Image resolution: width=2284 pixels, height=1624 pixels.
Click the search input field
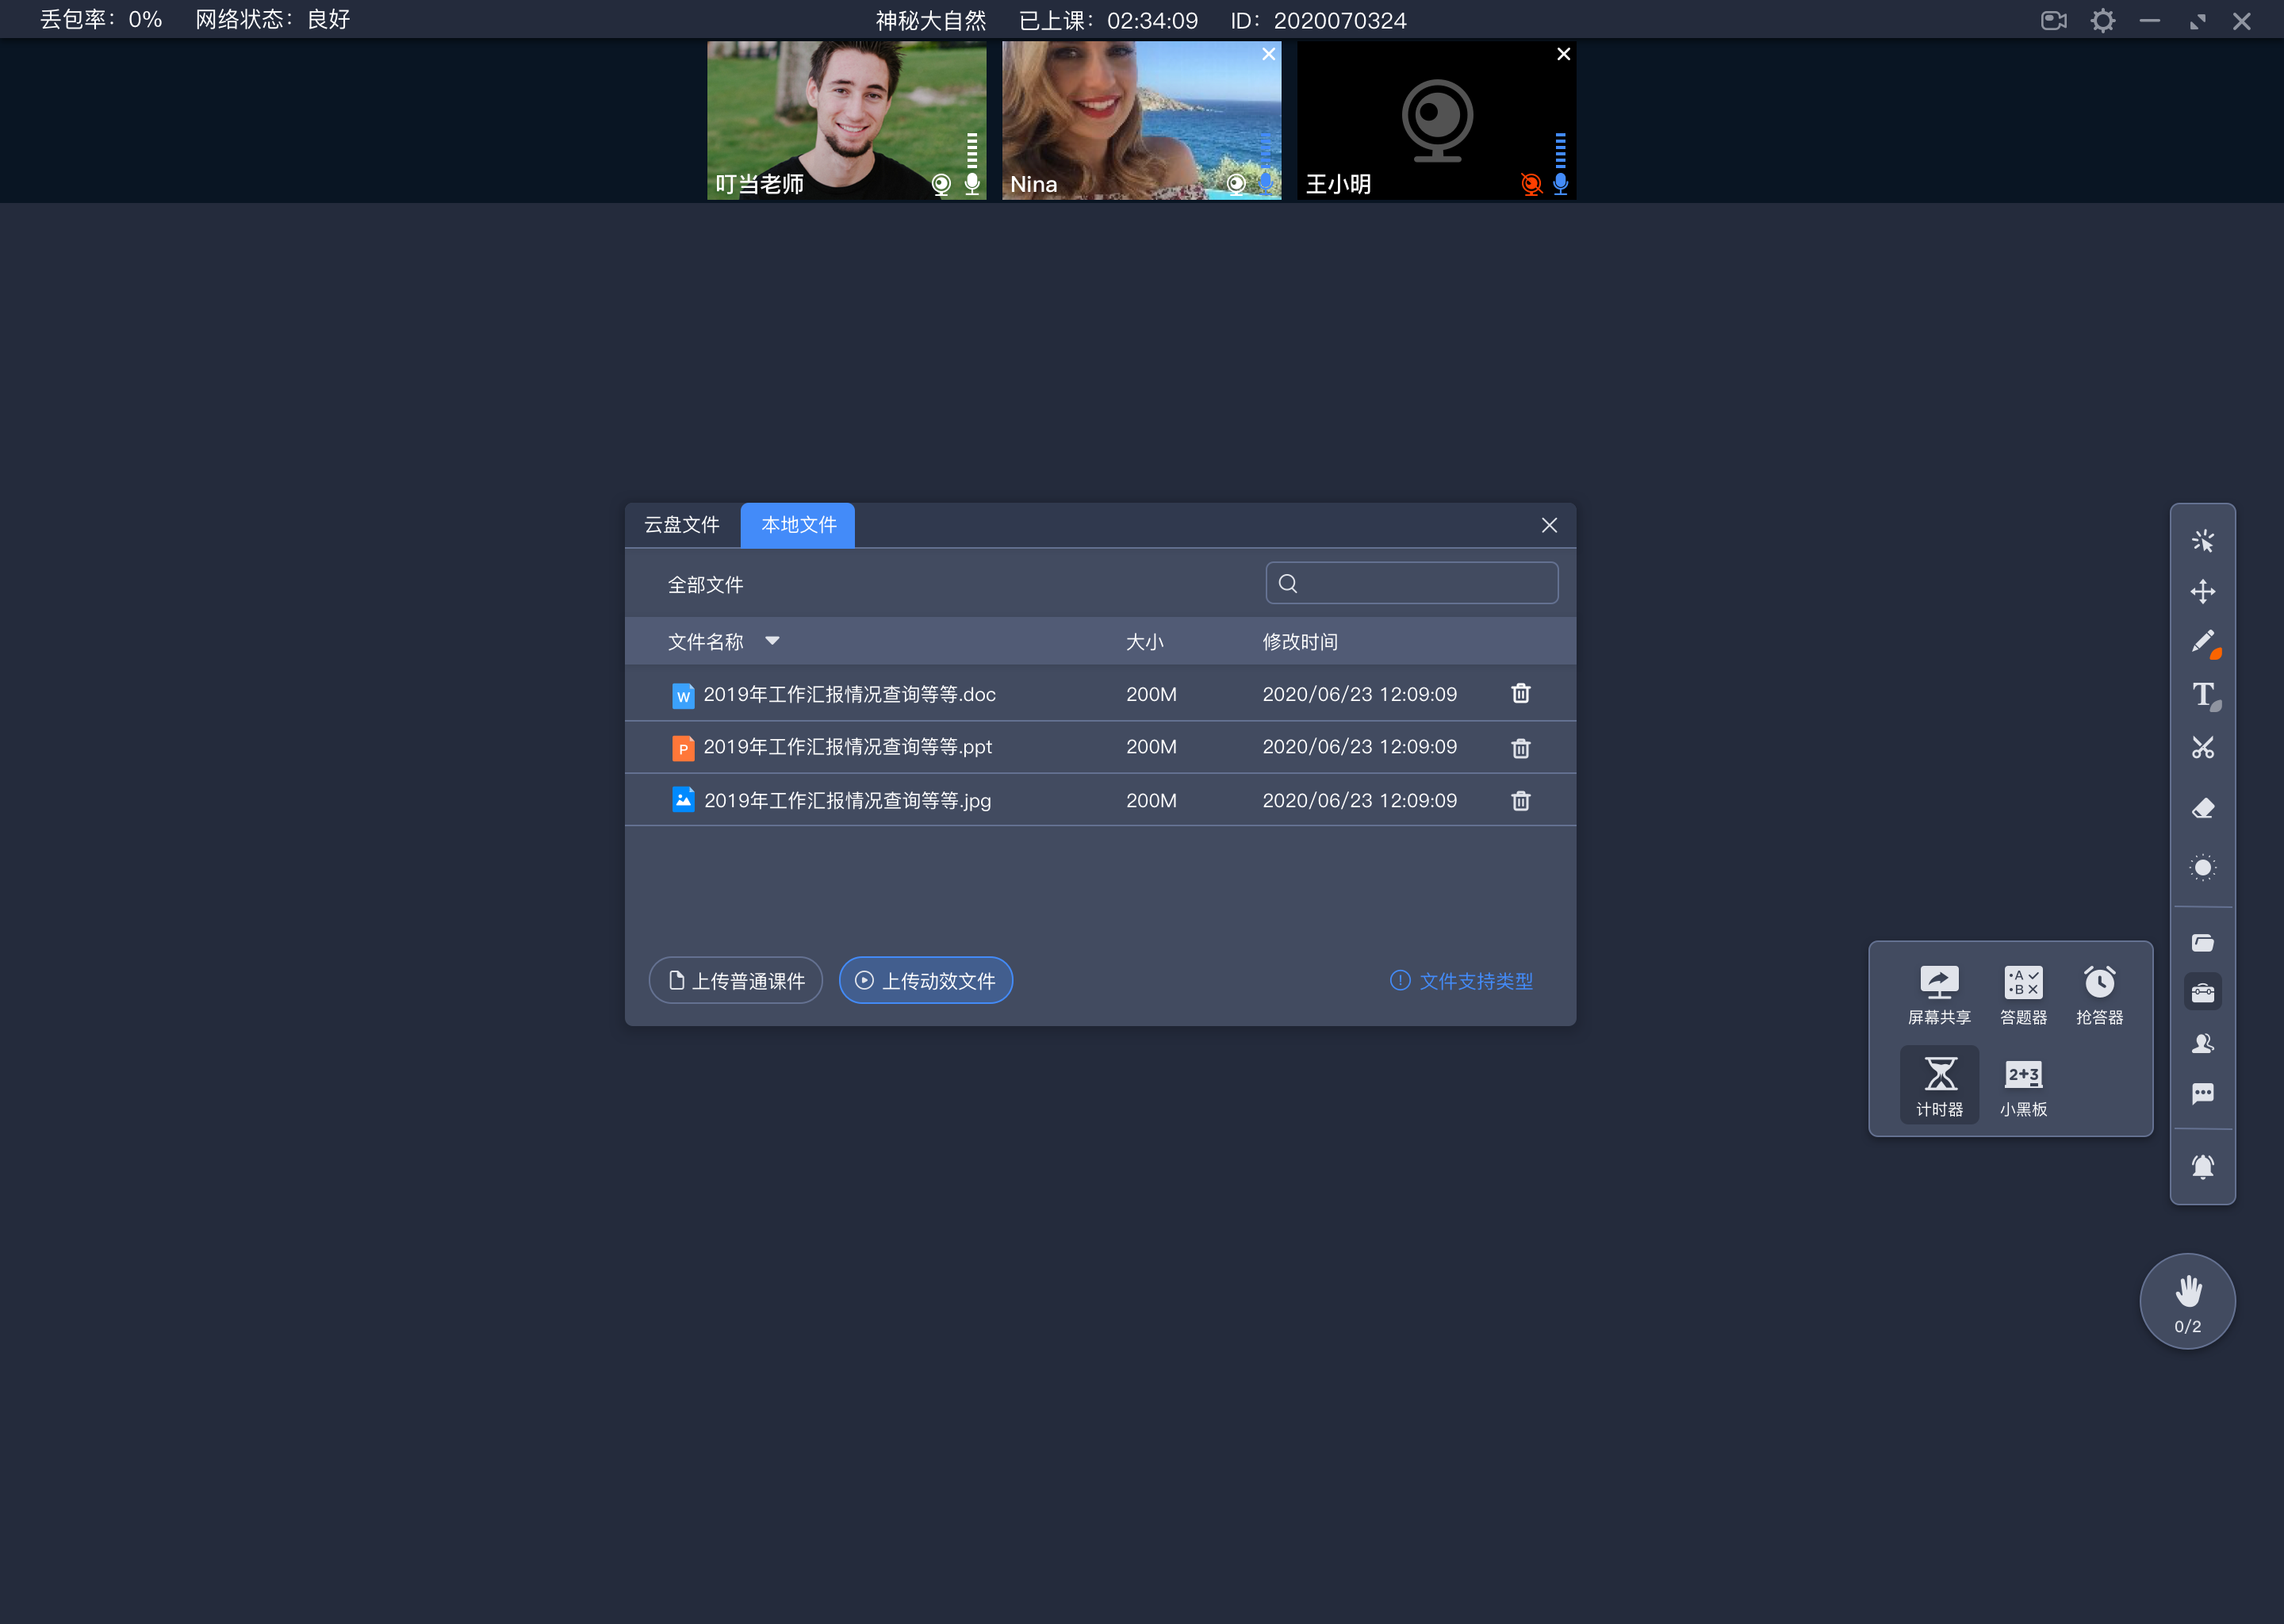1412,584
